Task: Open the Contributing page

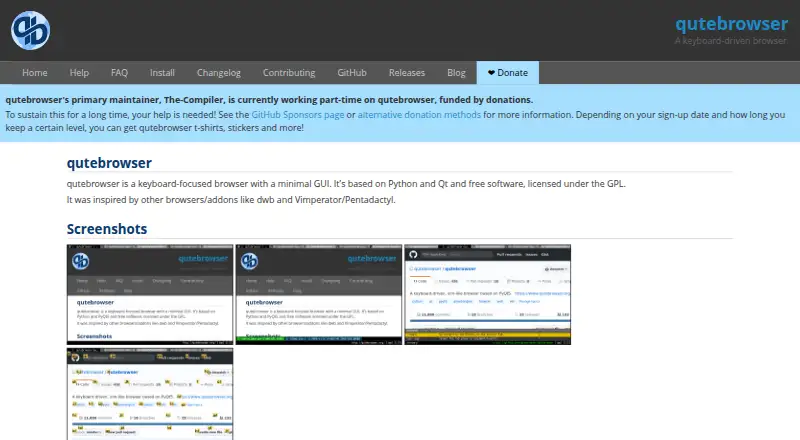Action: [x=289, y=72]
